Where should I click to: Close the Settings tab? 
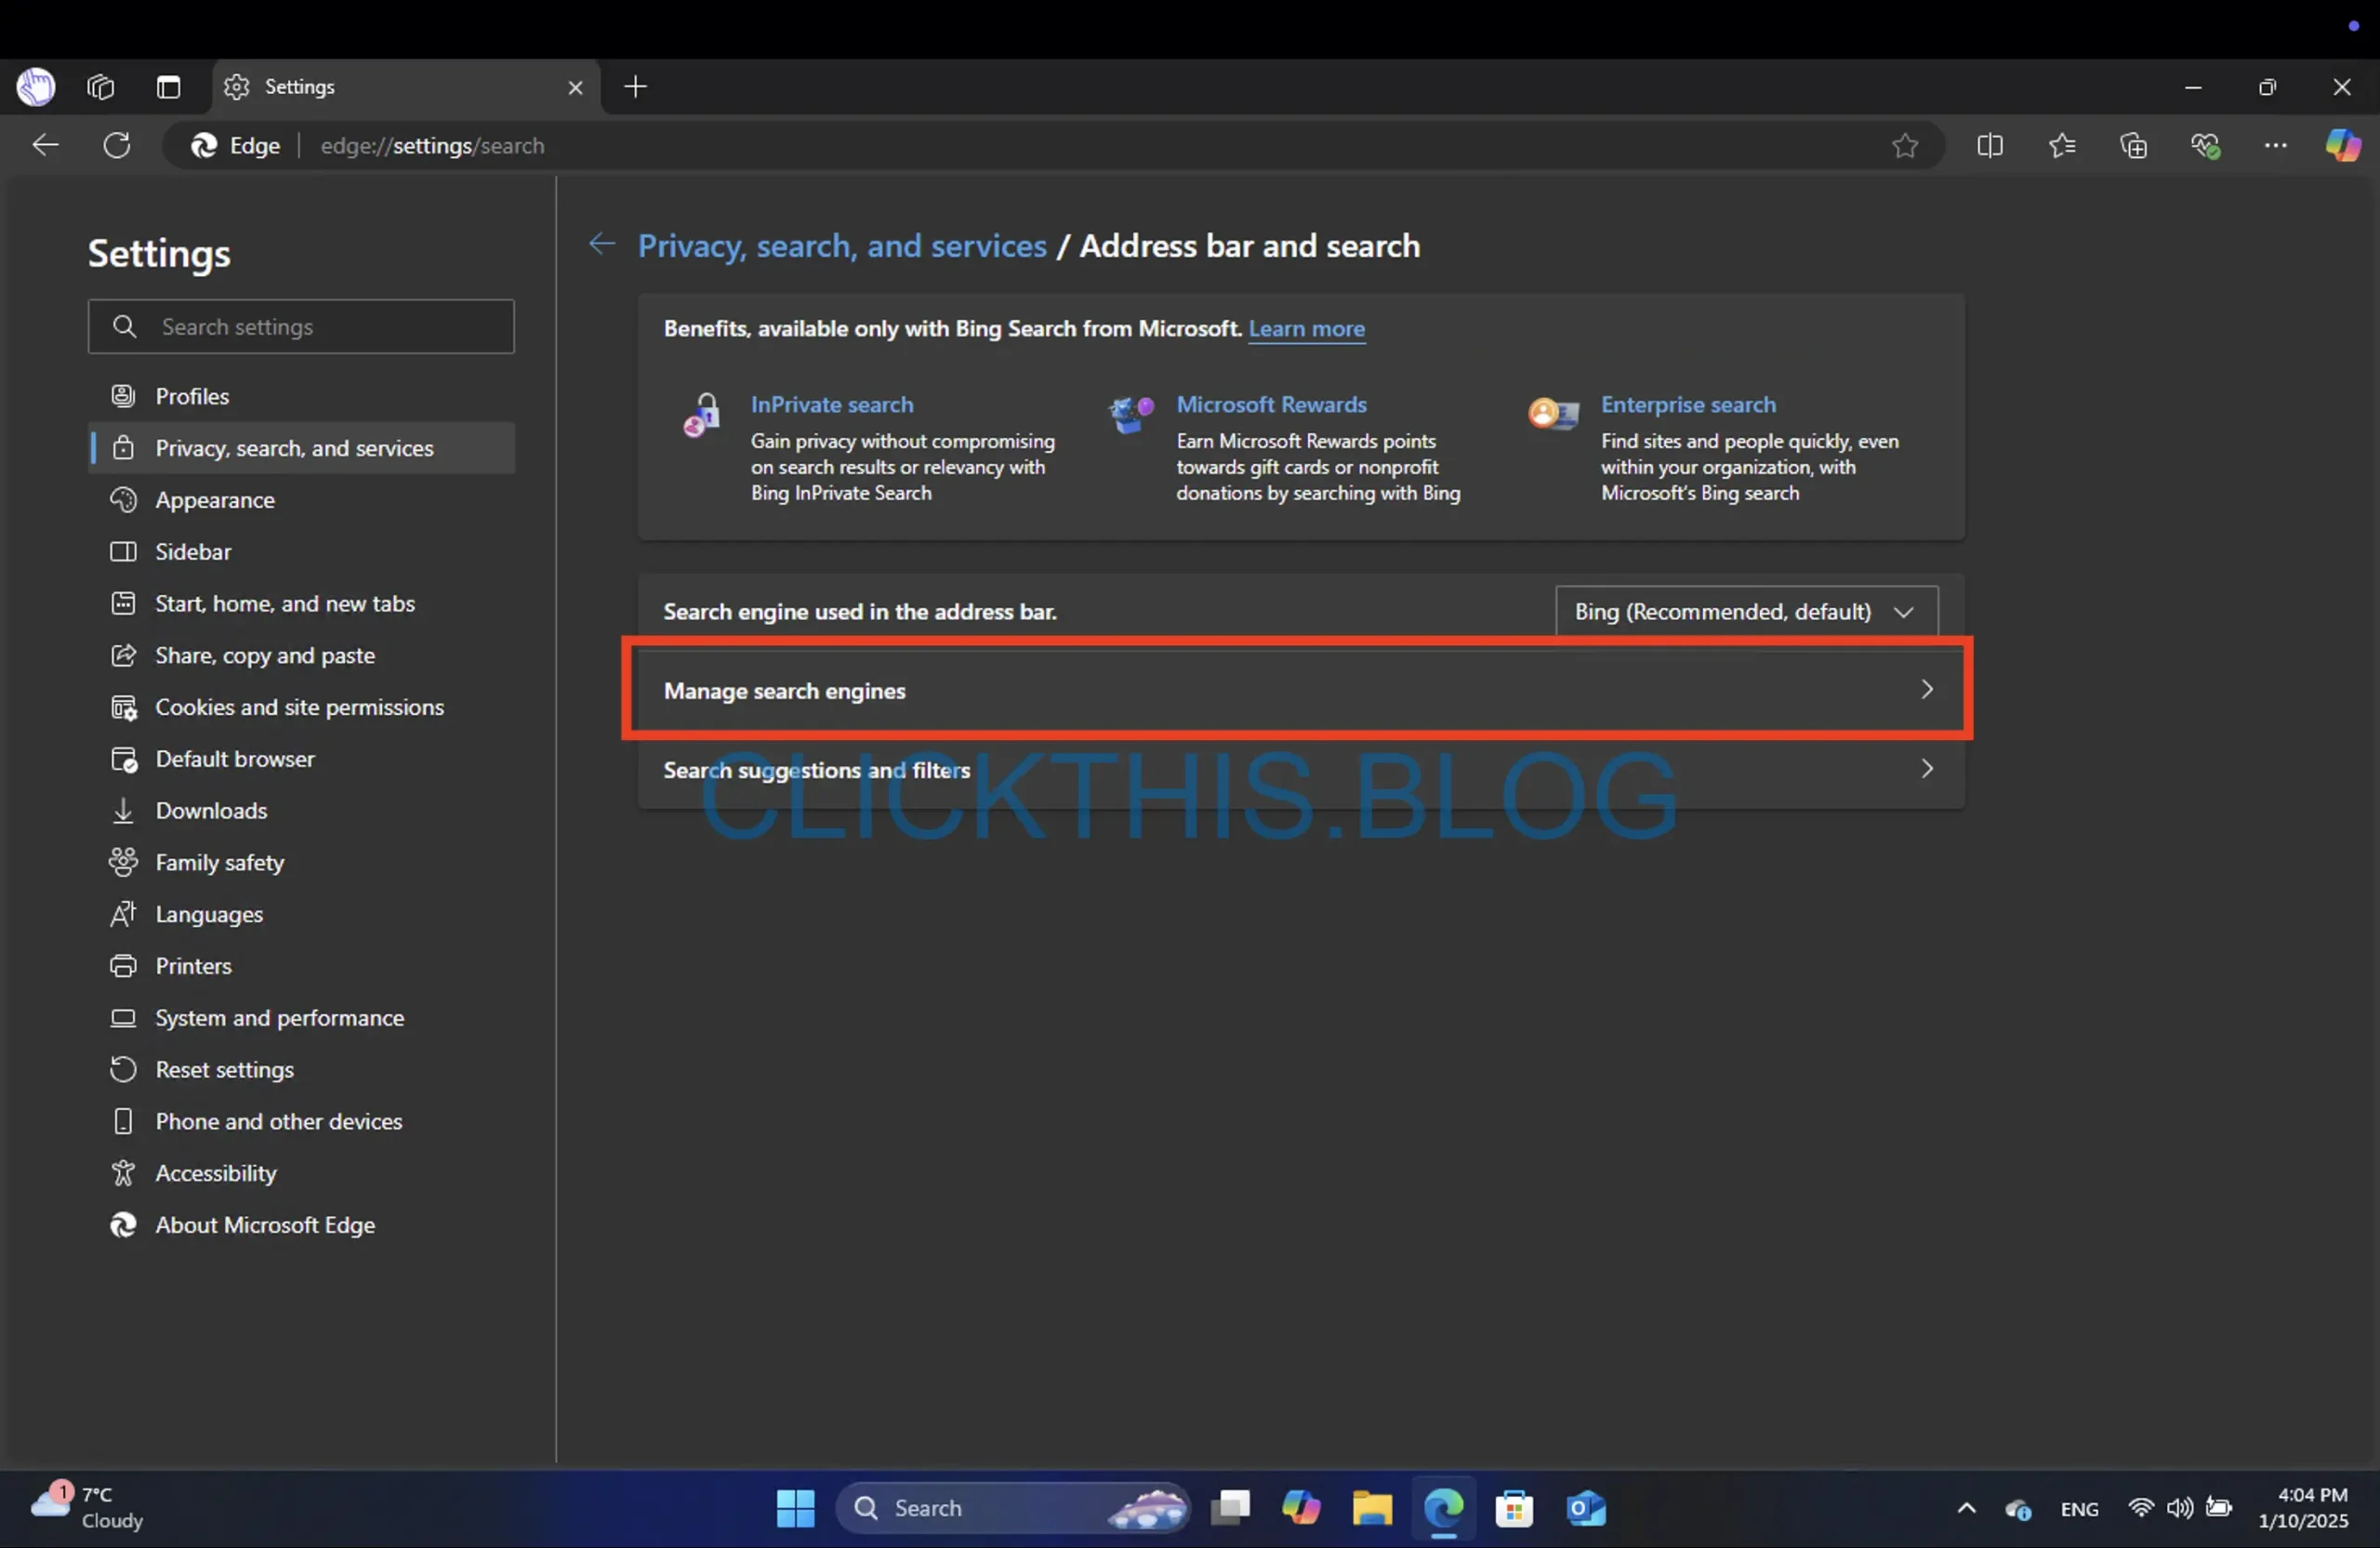pyautogui.click(x=576, y=88)
